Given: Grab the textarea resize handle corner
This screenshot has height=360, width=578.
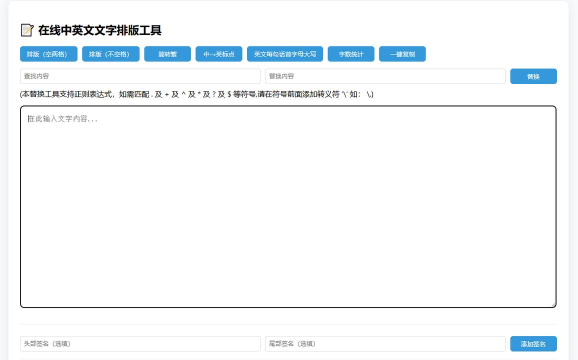Looking at the screenshot, I should click(x=553, y=304).
